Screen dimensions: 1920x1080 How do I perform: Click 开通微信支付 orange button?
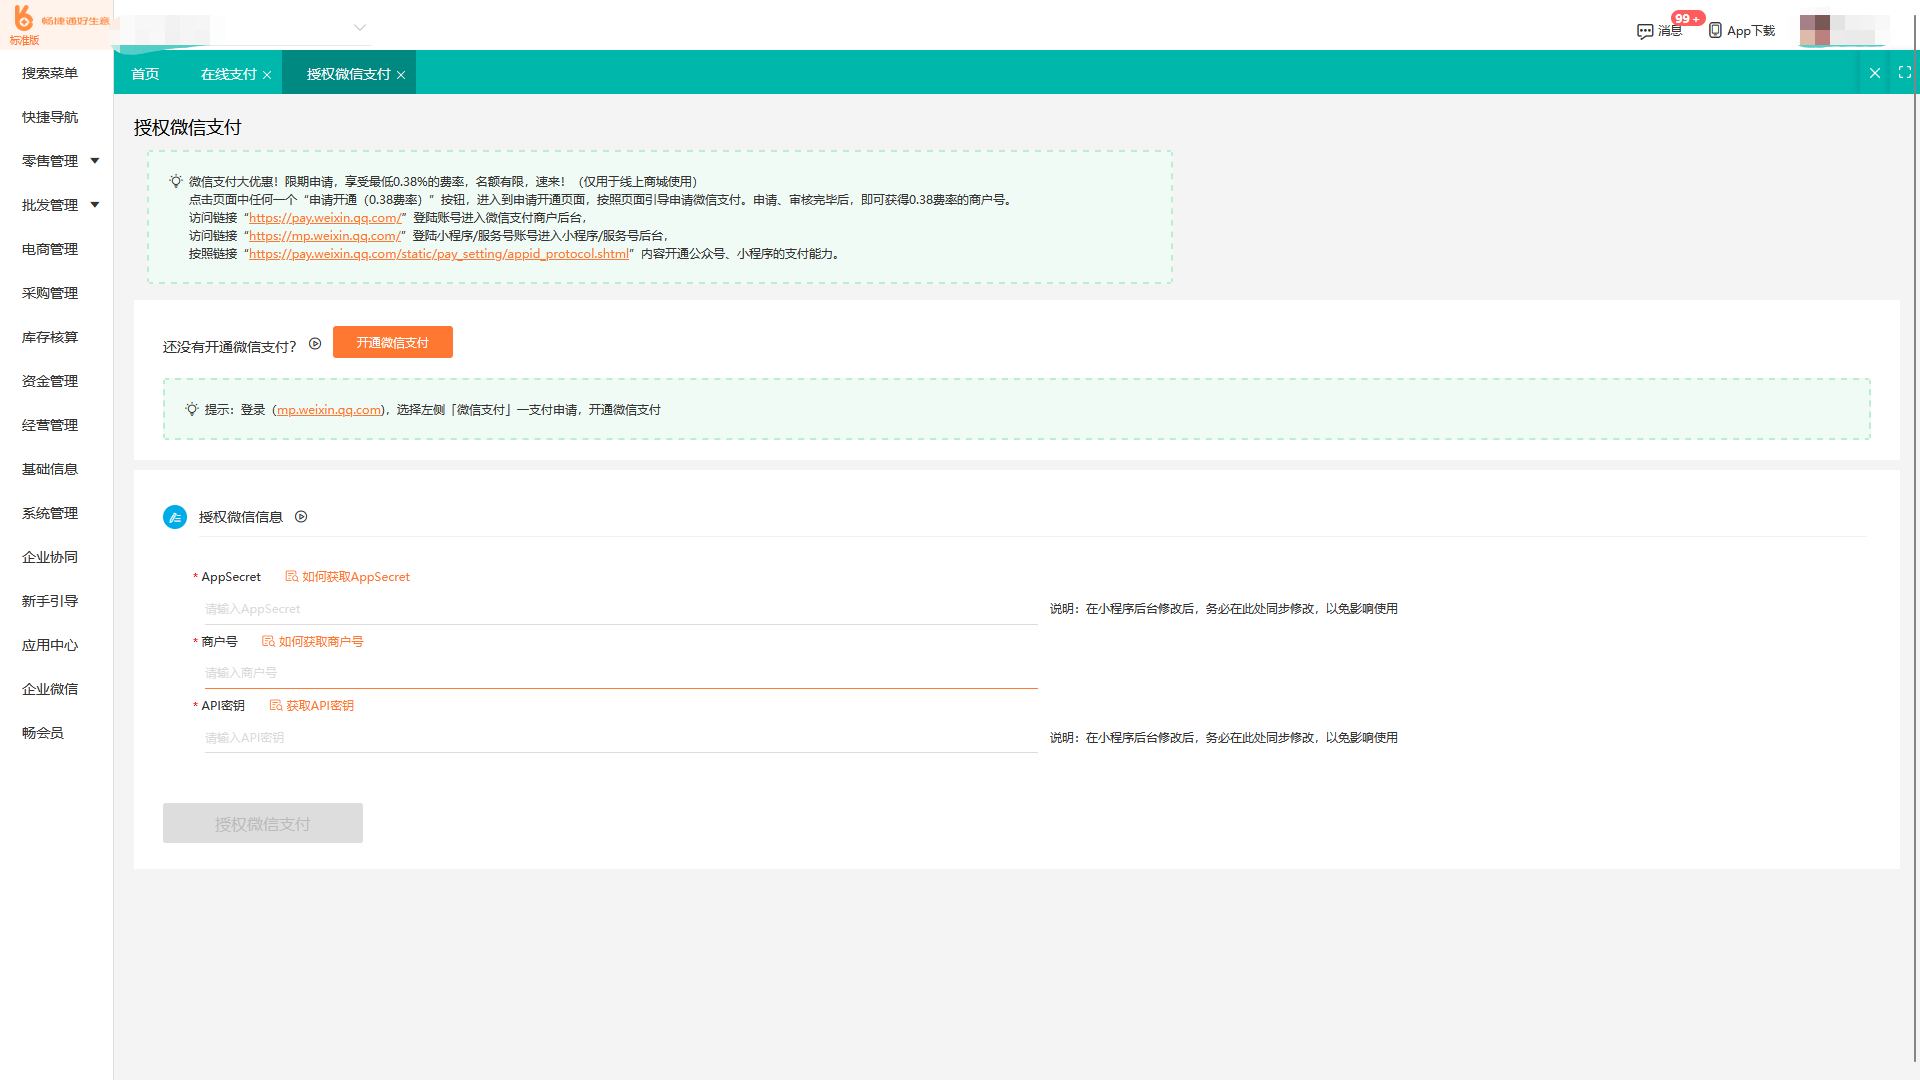pyautogui.click(x=393, y=343)
